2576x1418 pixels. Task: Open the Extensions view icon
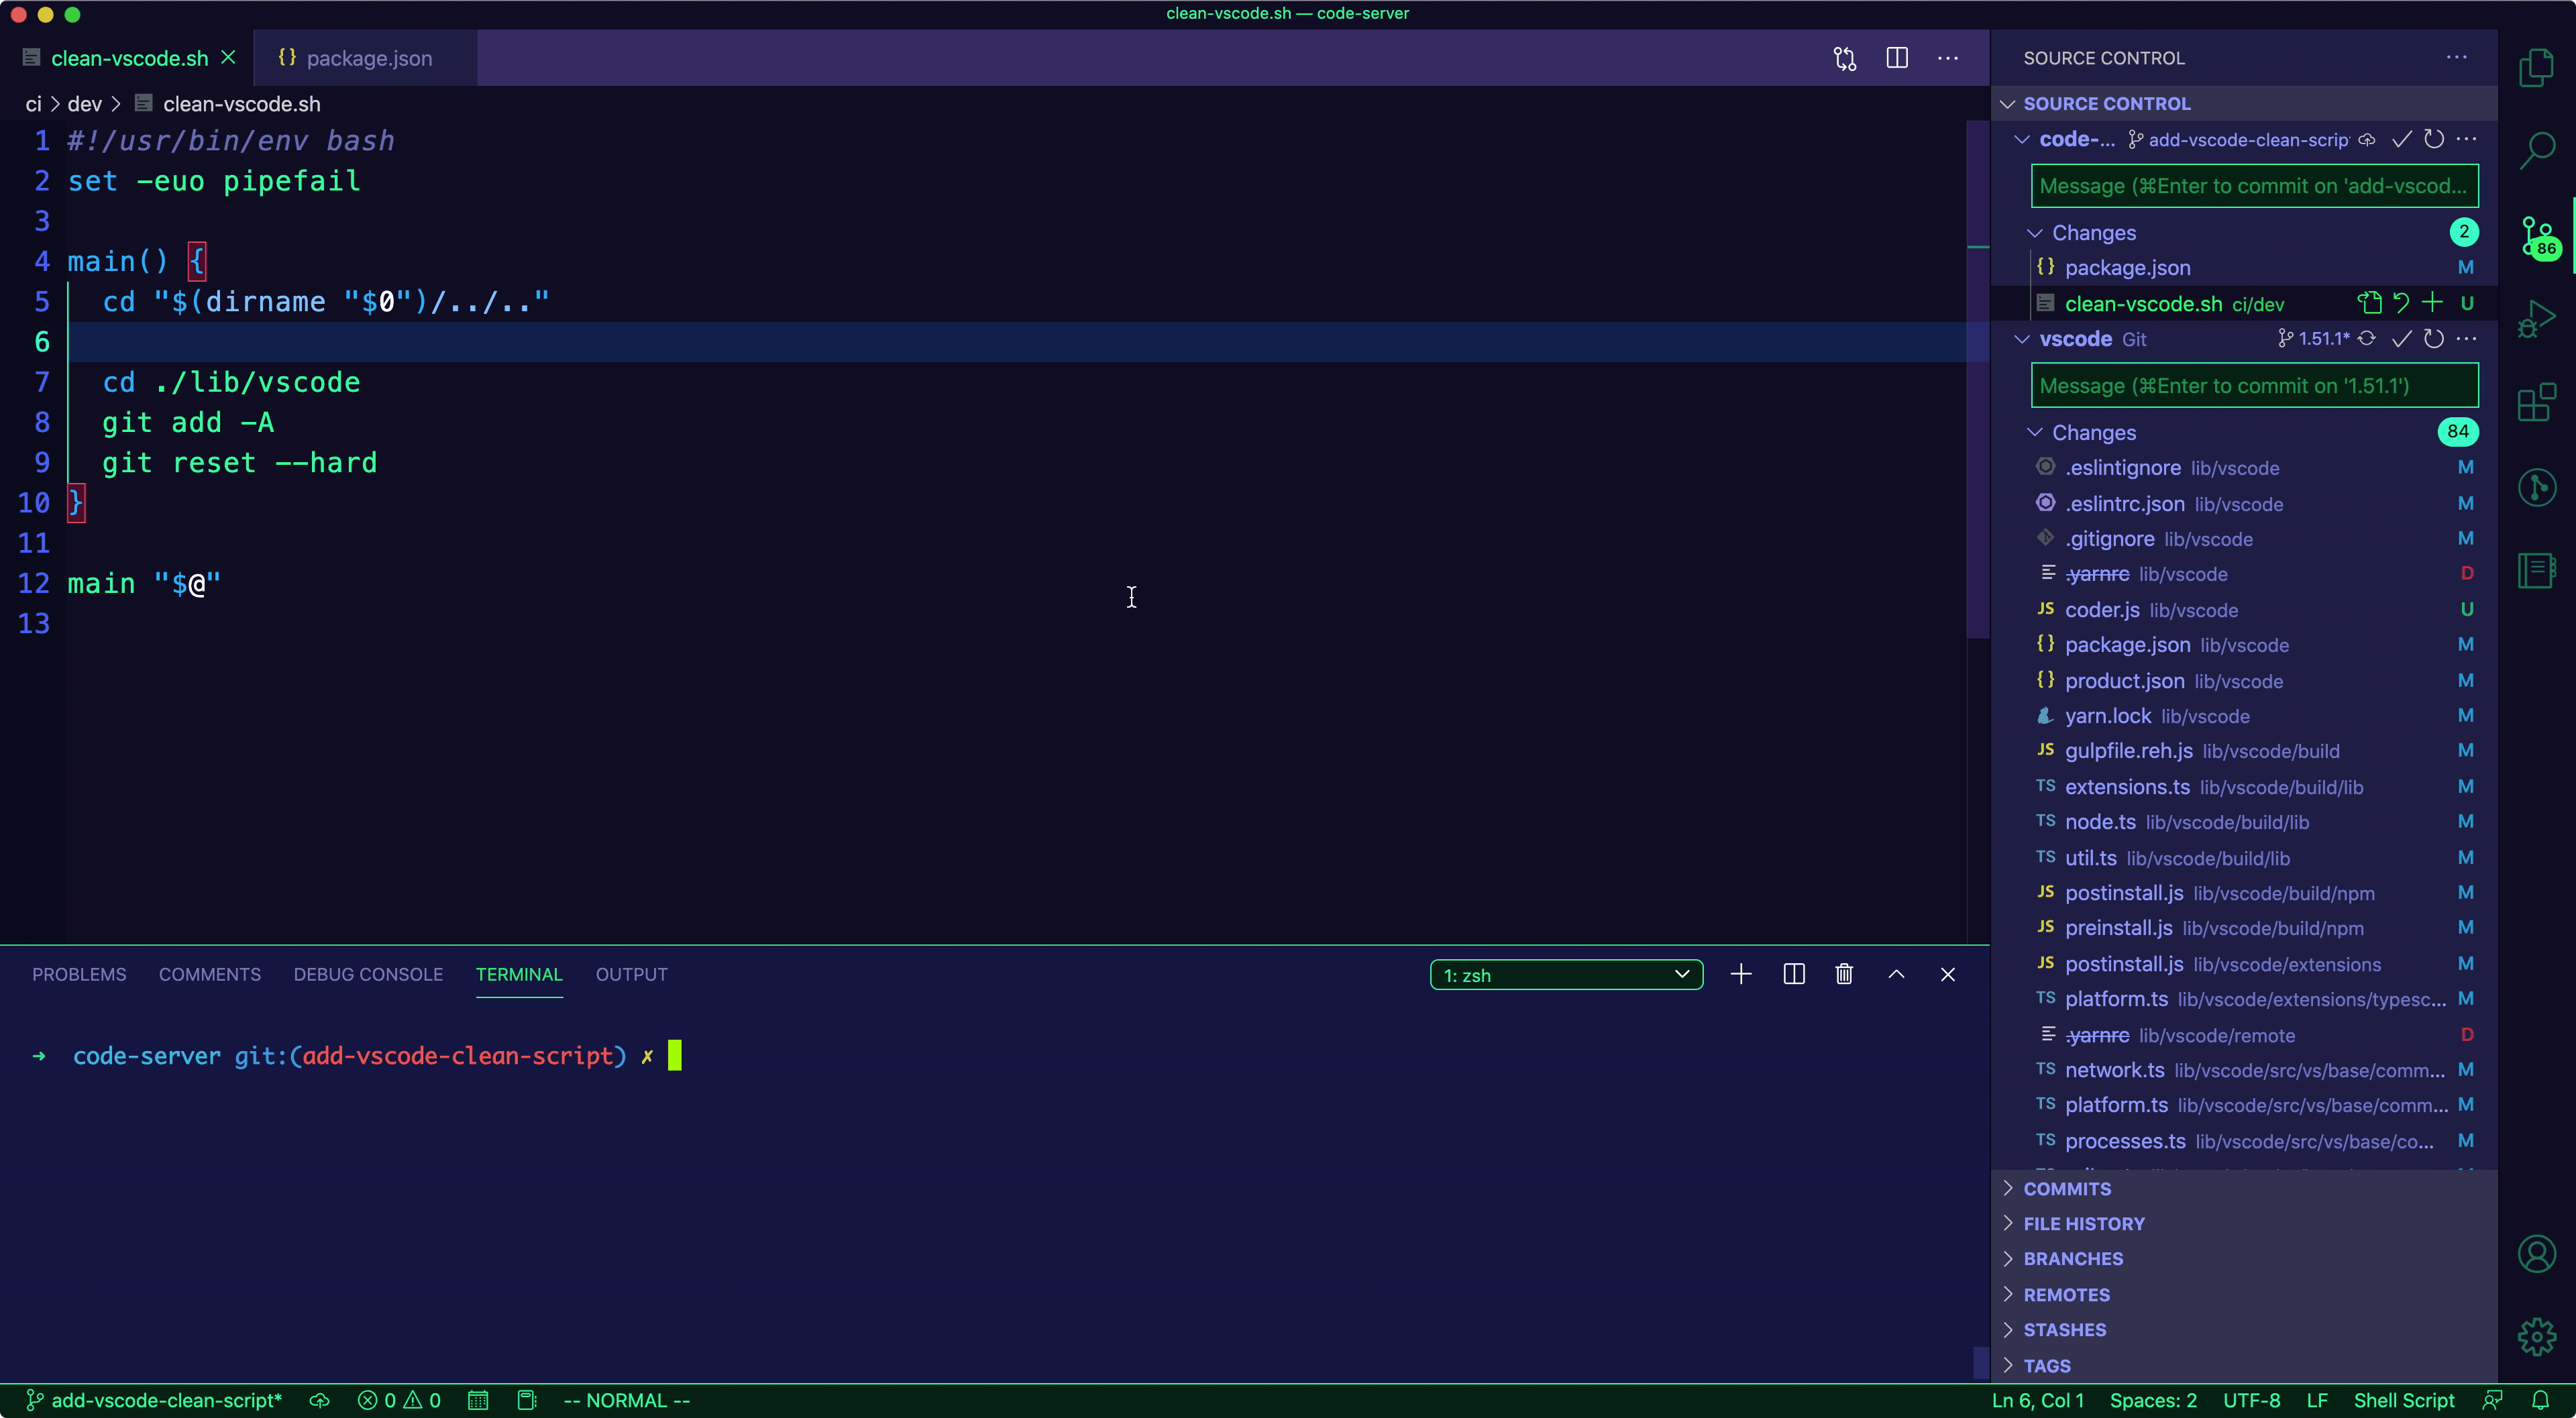point(2536,403)
